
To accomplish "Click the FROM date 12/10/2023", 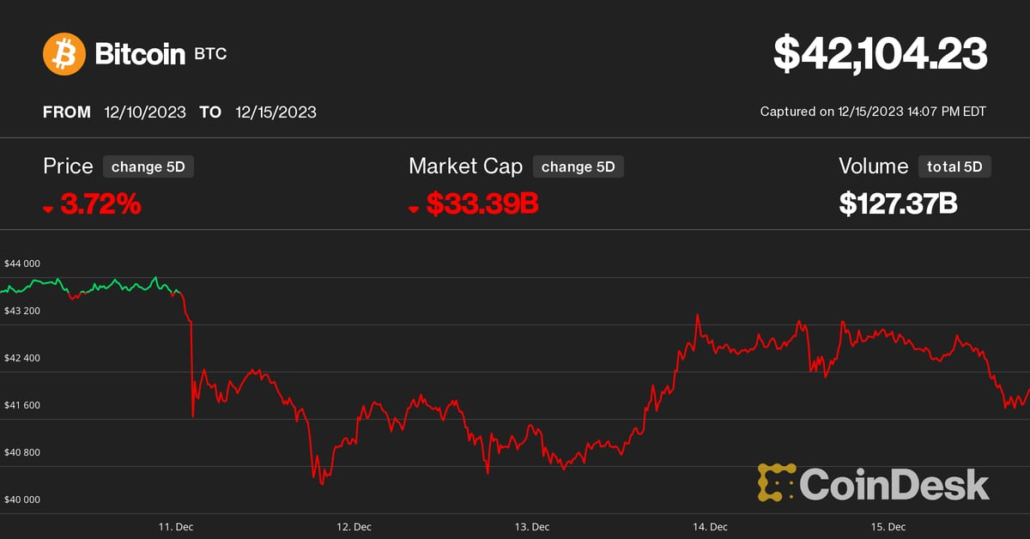I will click(x=145, y=112).
